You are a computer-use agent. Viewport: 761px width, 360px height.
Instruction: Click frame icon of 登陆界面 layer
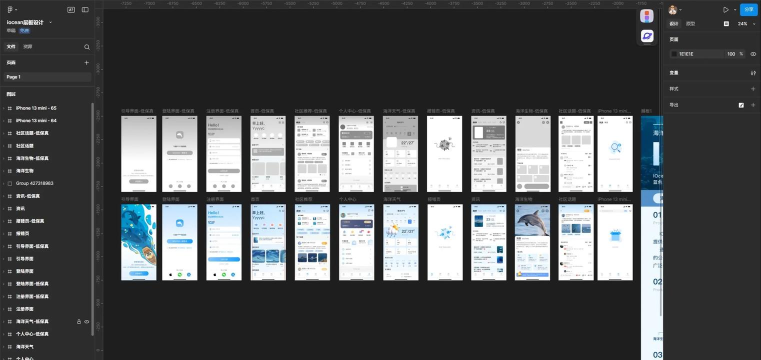click(x=10, y=271)
